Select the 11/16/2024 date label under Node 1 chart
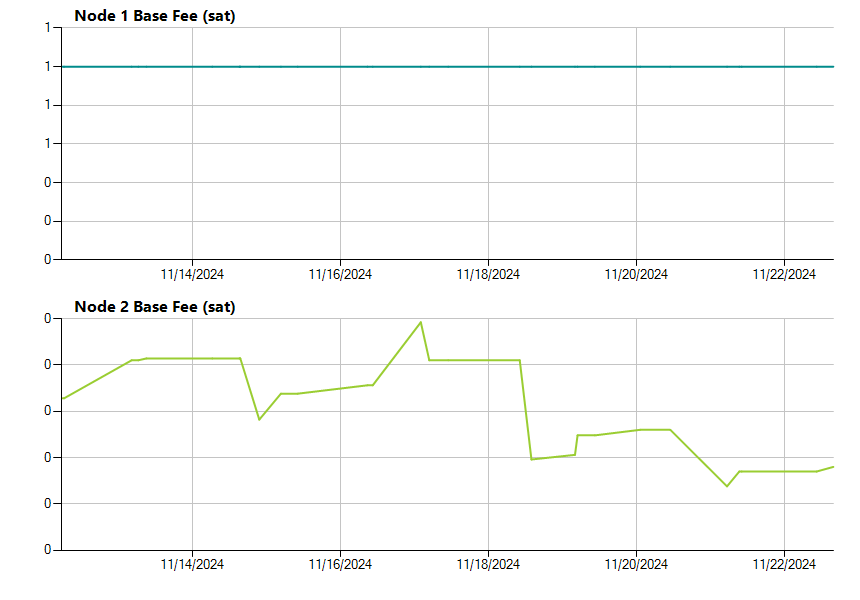860x600 pixels. coord(340,274)
